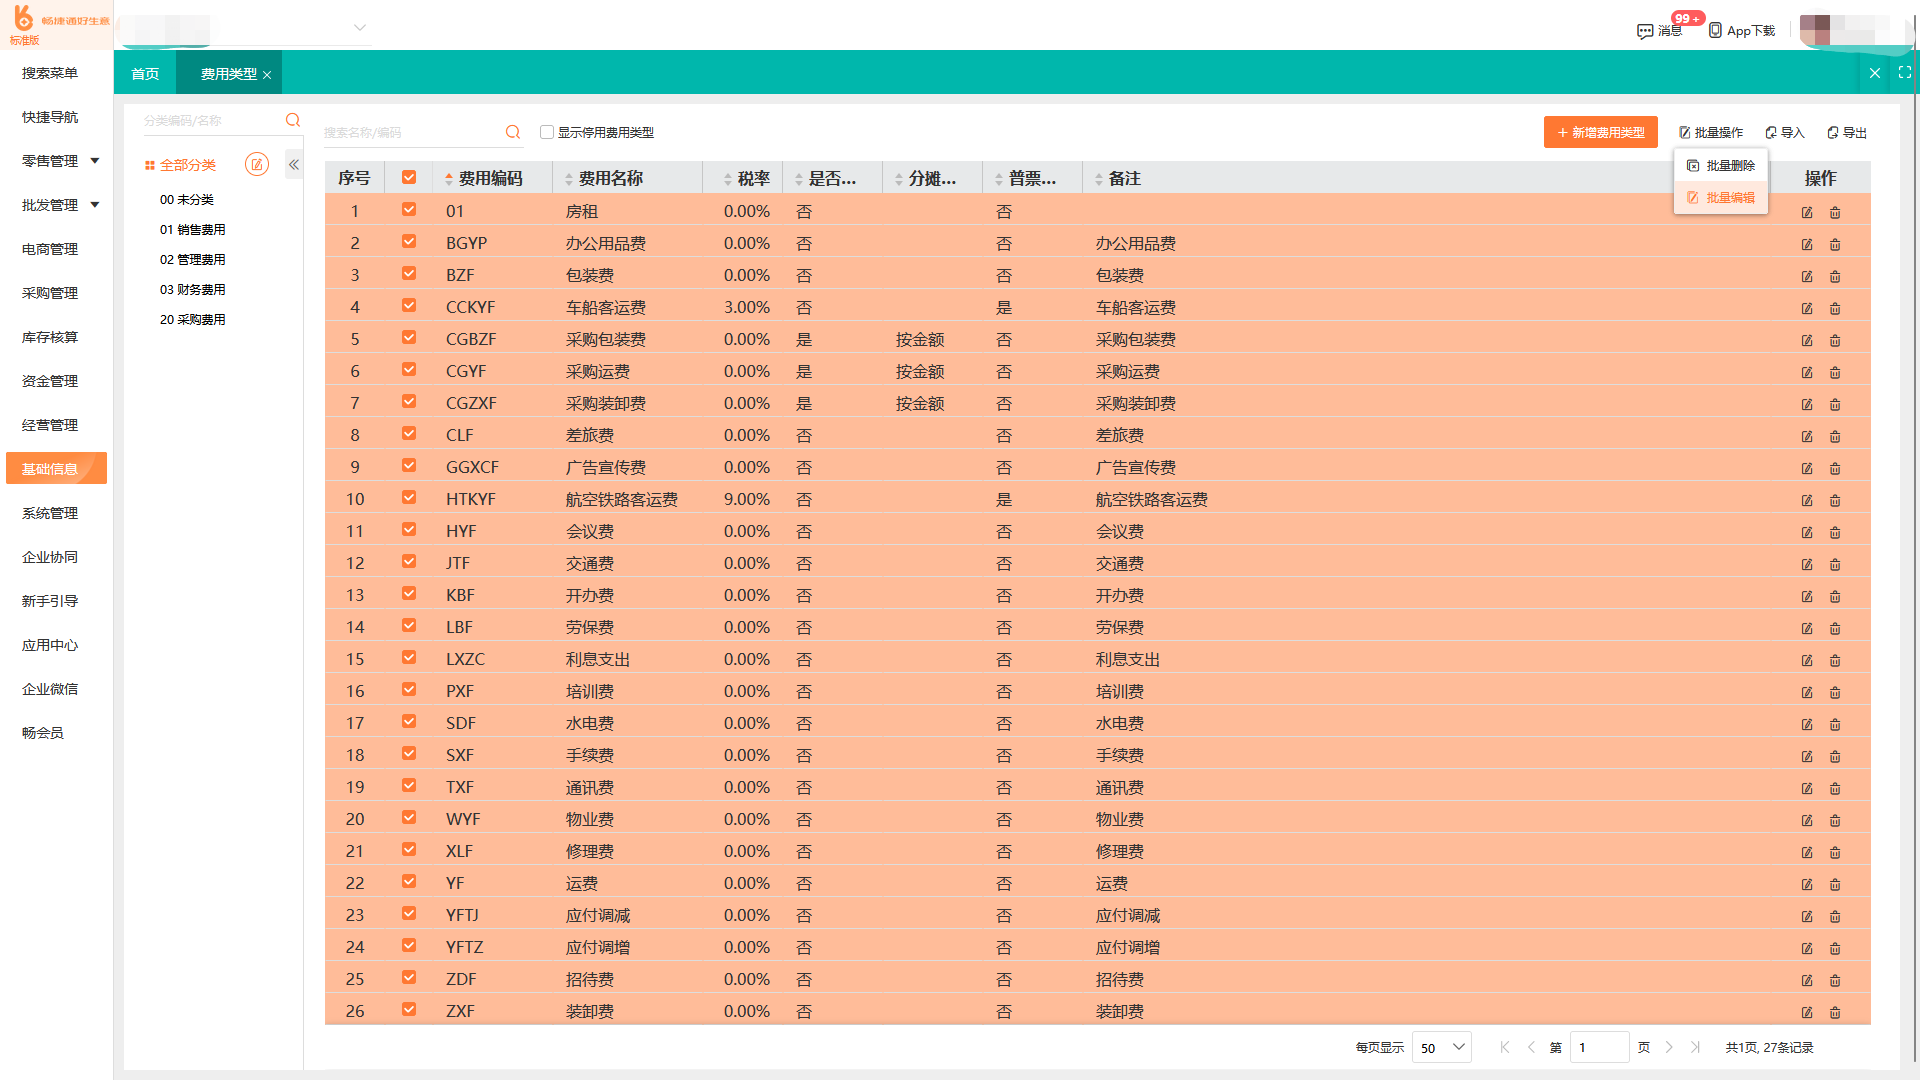
Task: Toggle the select-all checkbox in header
Action: tap(410, 178)
